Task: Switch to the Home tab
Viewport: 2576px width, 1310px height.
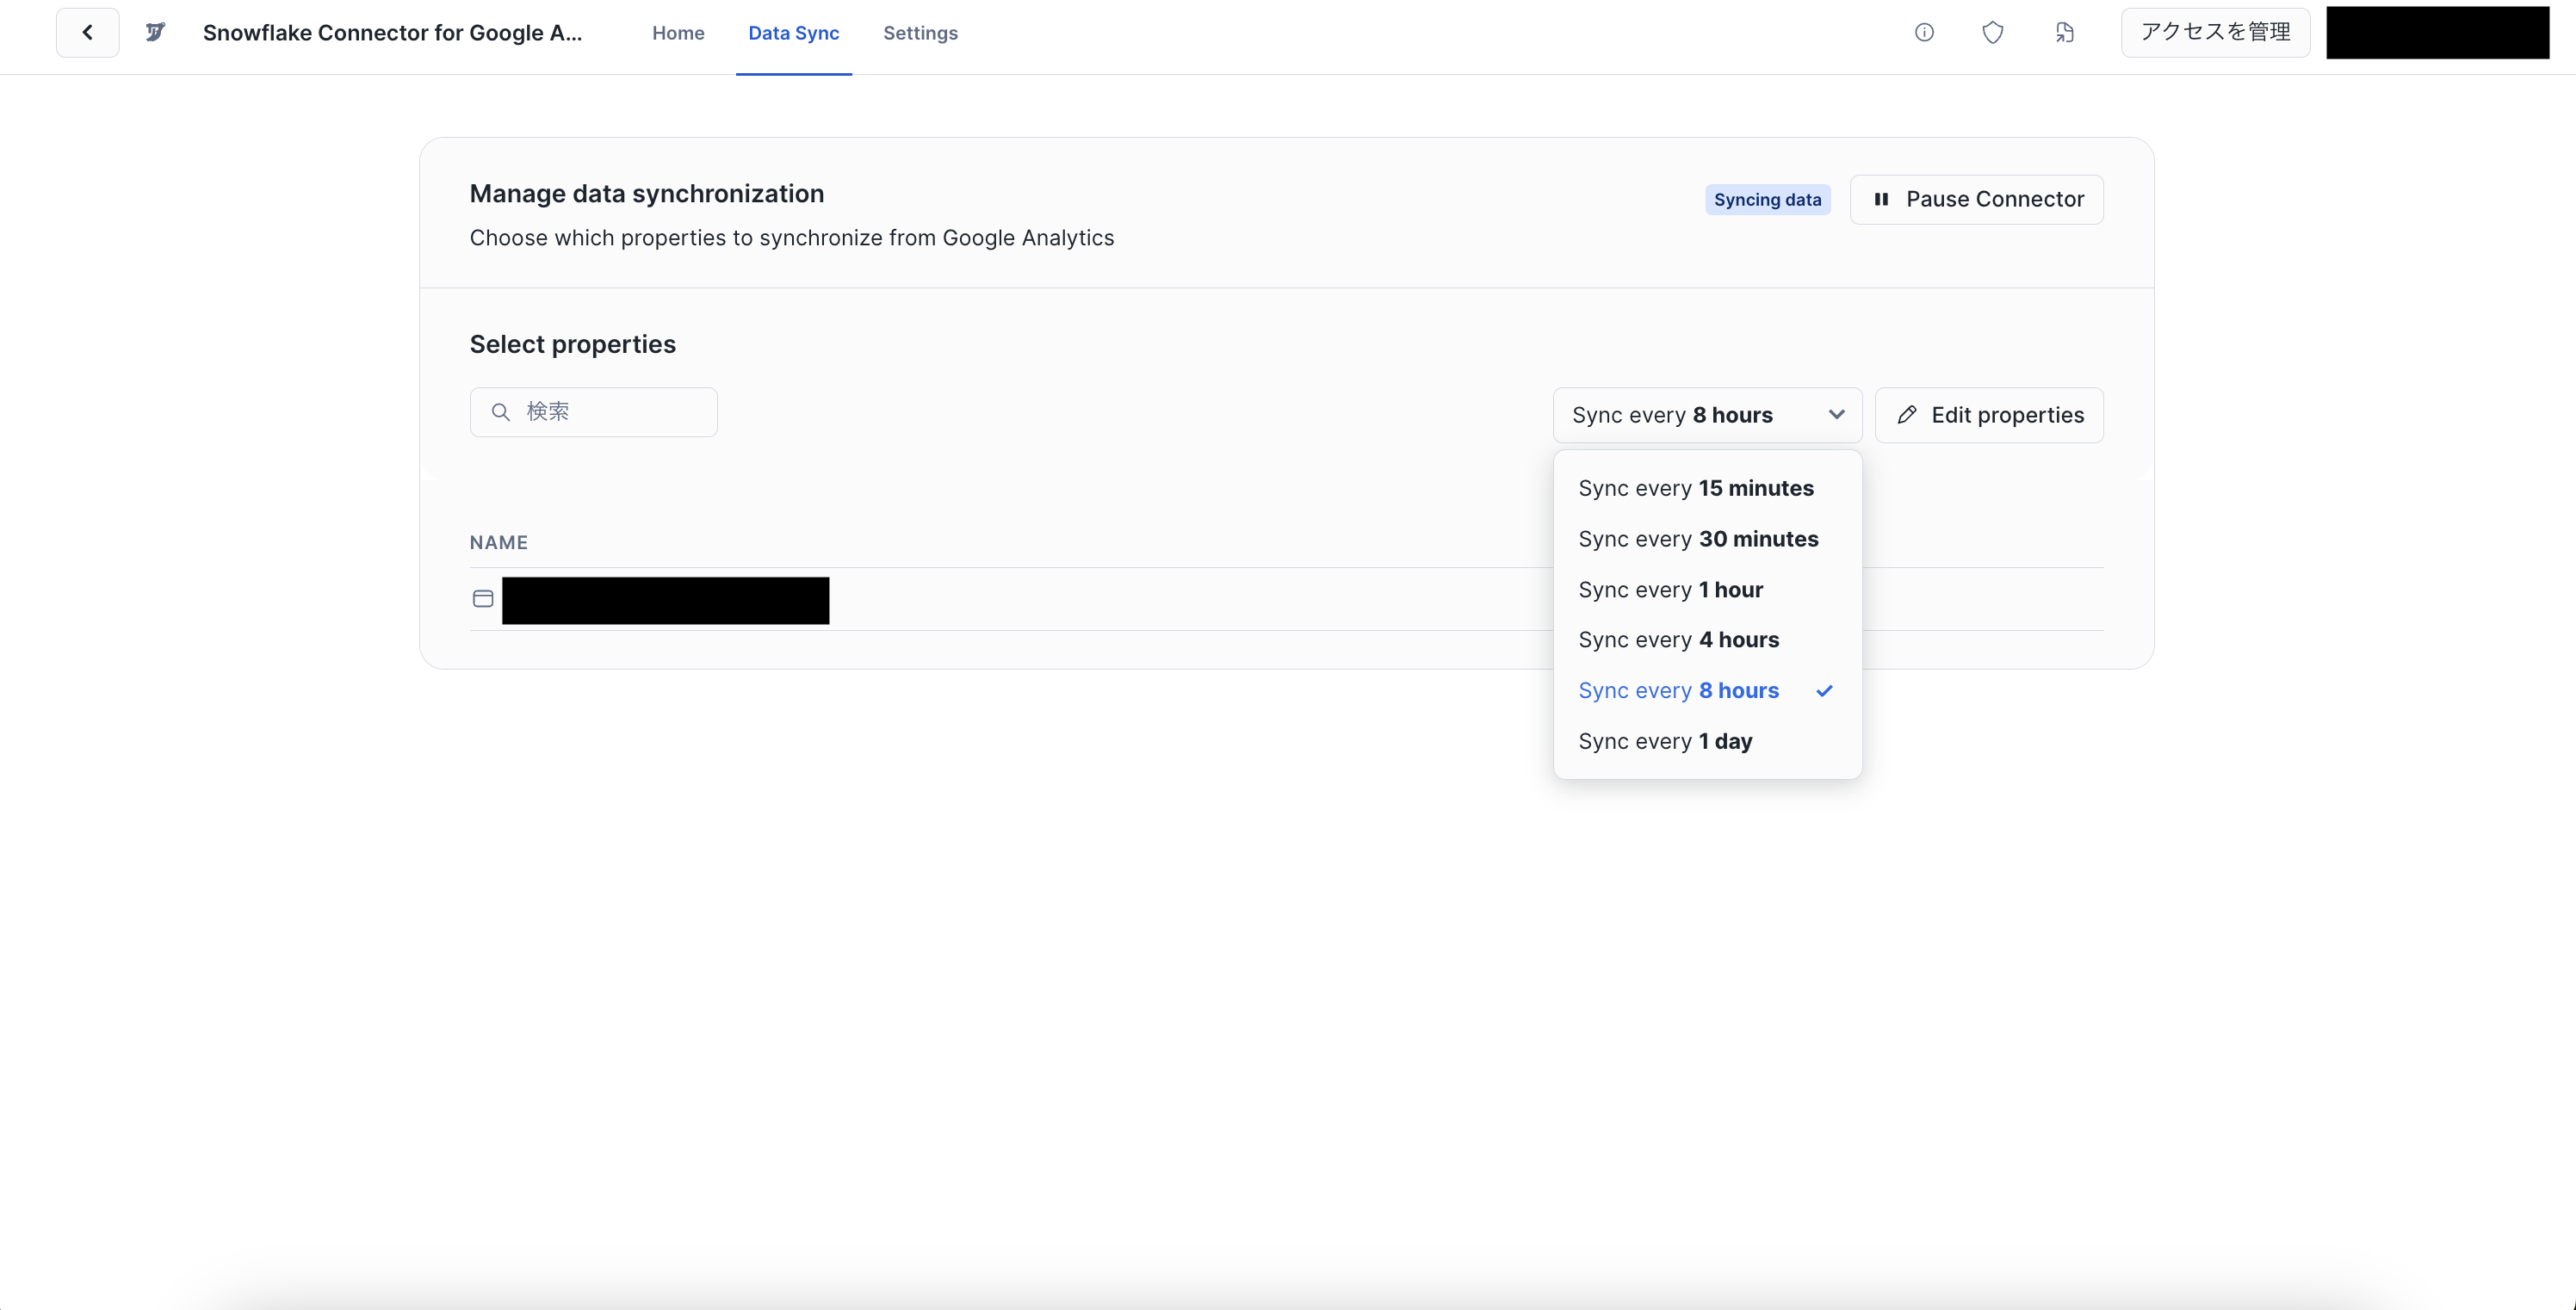Action: (x=678, y=32)
